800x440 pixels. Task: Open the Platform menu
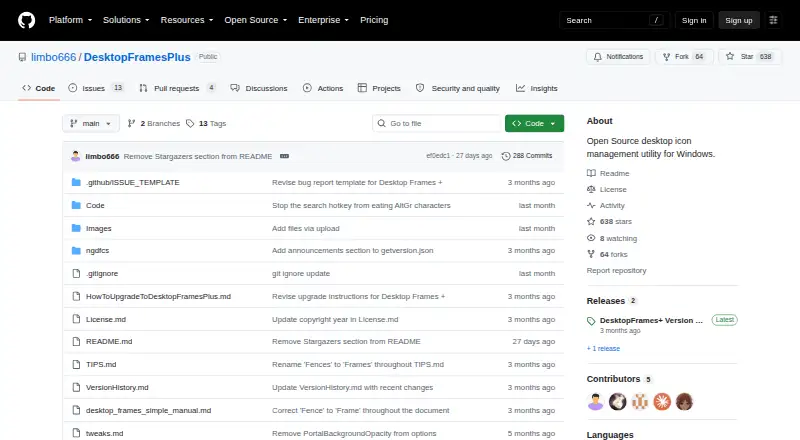coord(70,20)
